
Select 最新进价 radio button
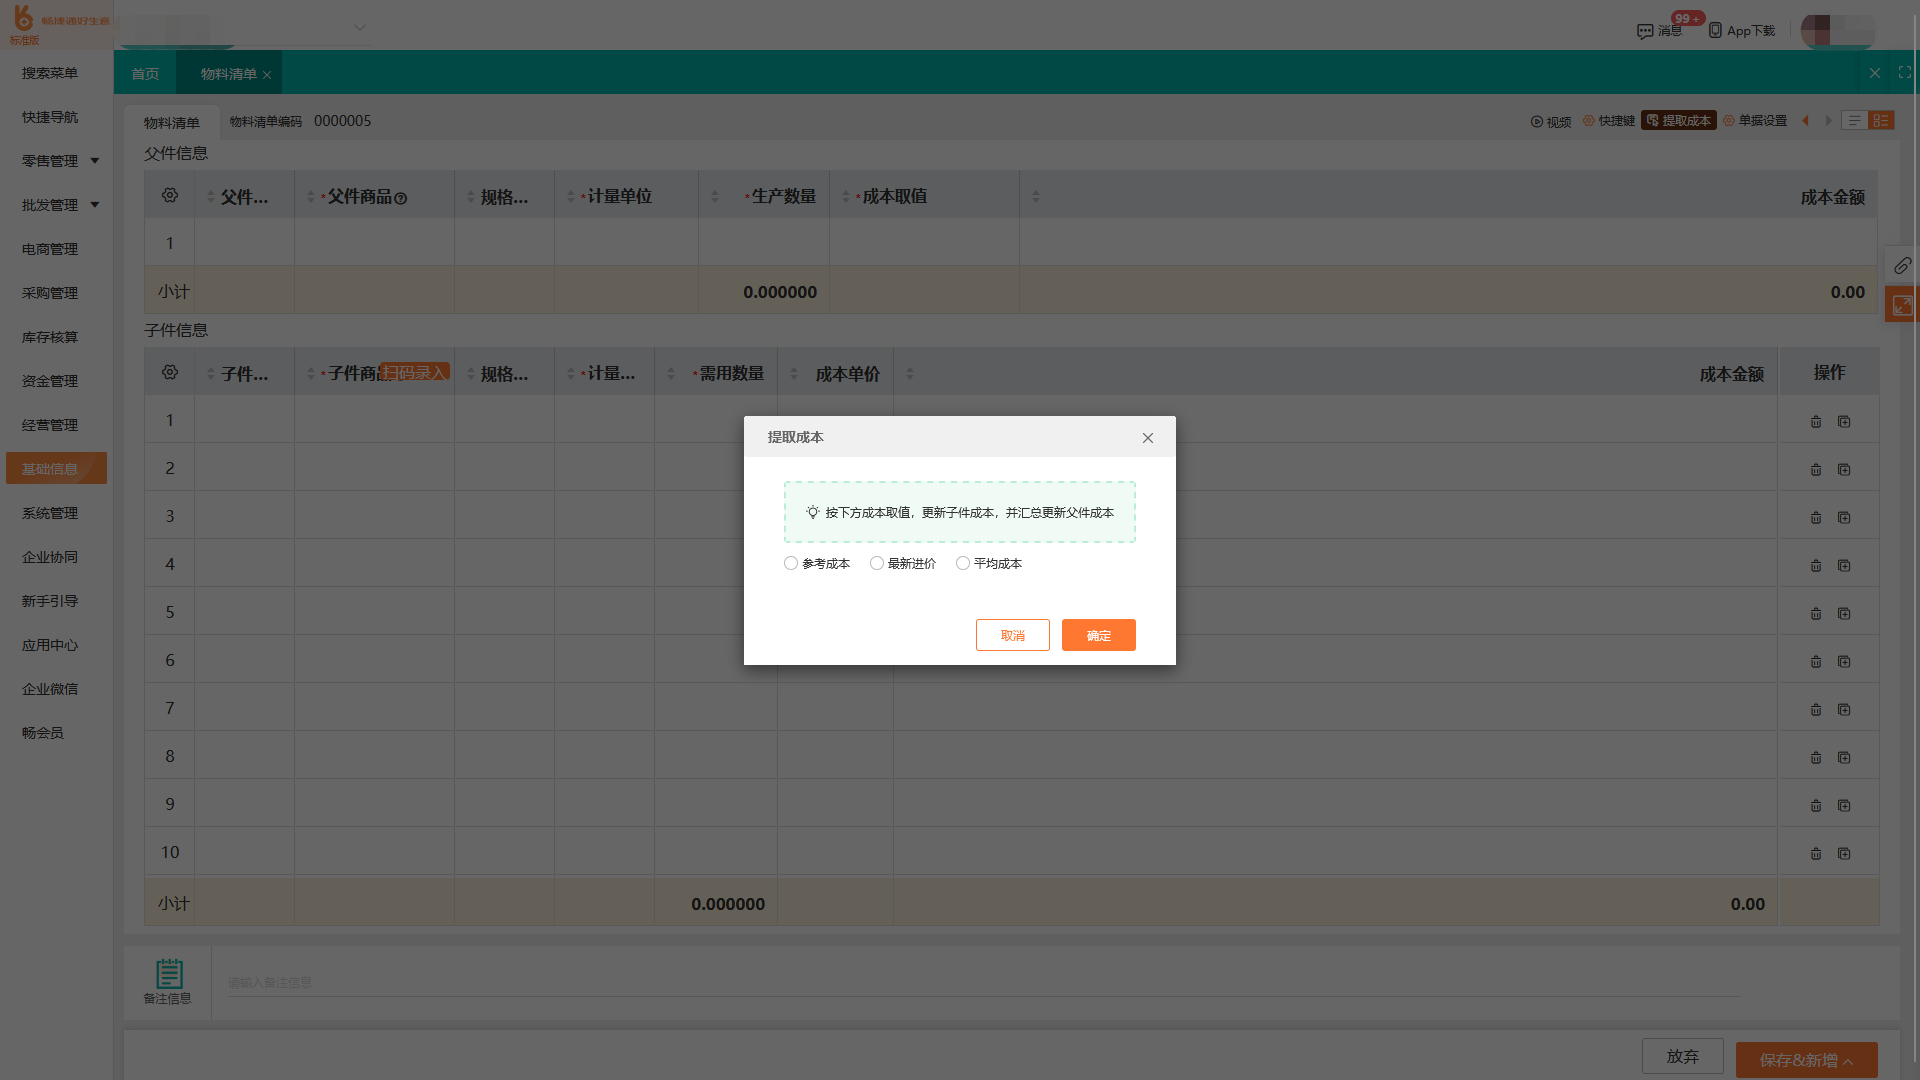pyautogui.click(x=876, y=563)
